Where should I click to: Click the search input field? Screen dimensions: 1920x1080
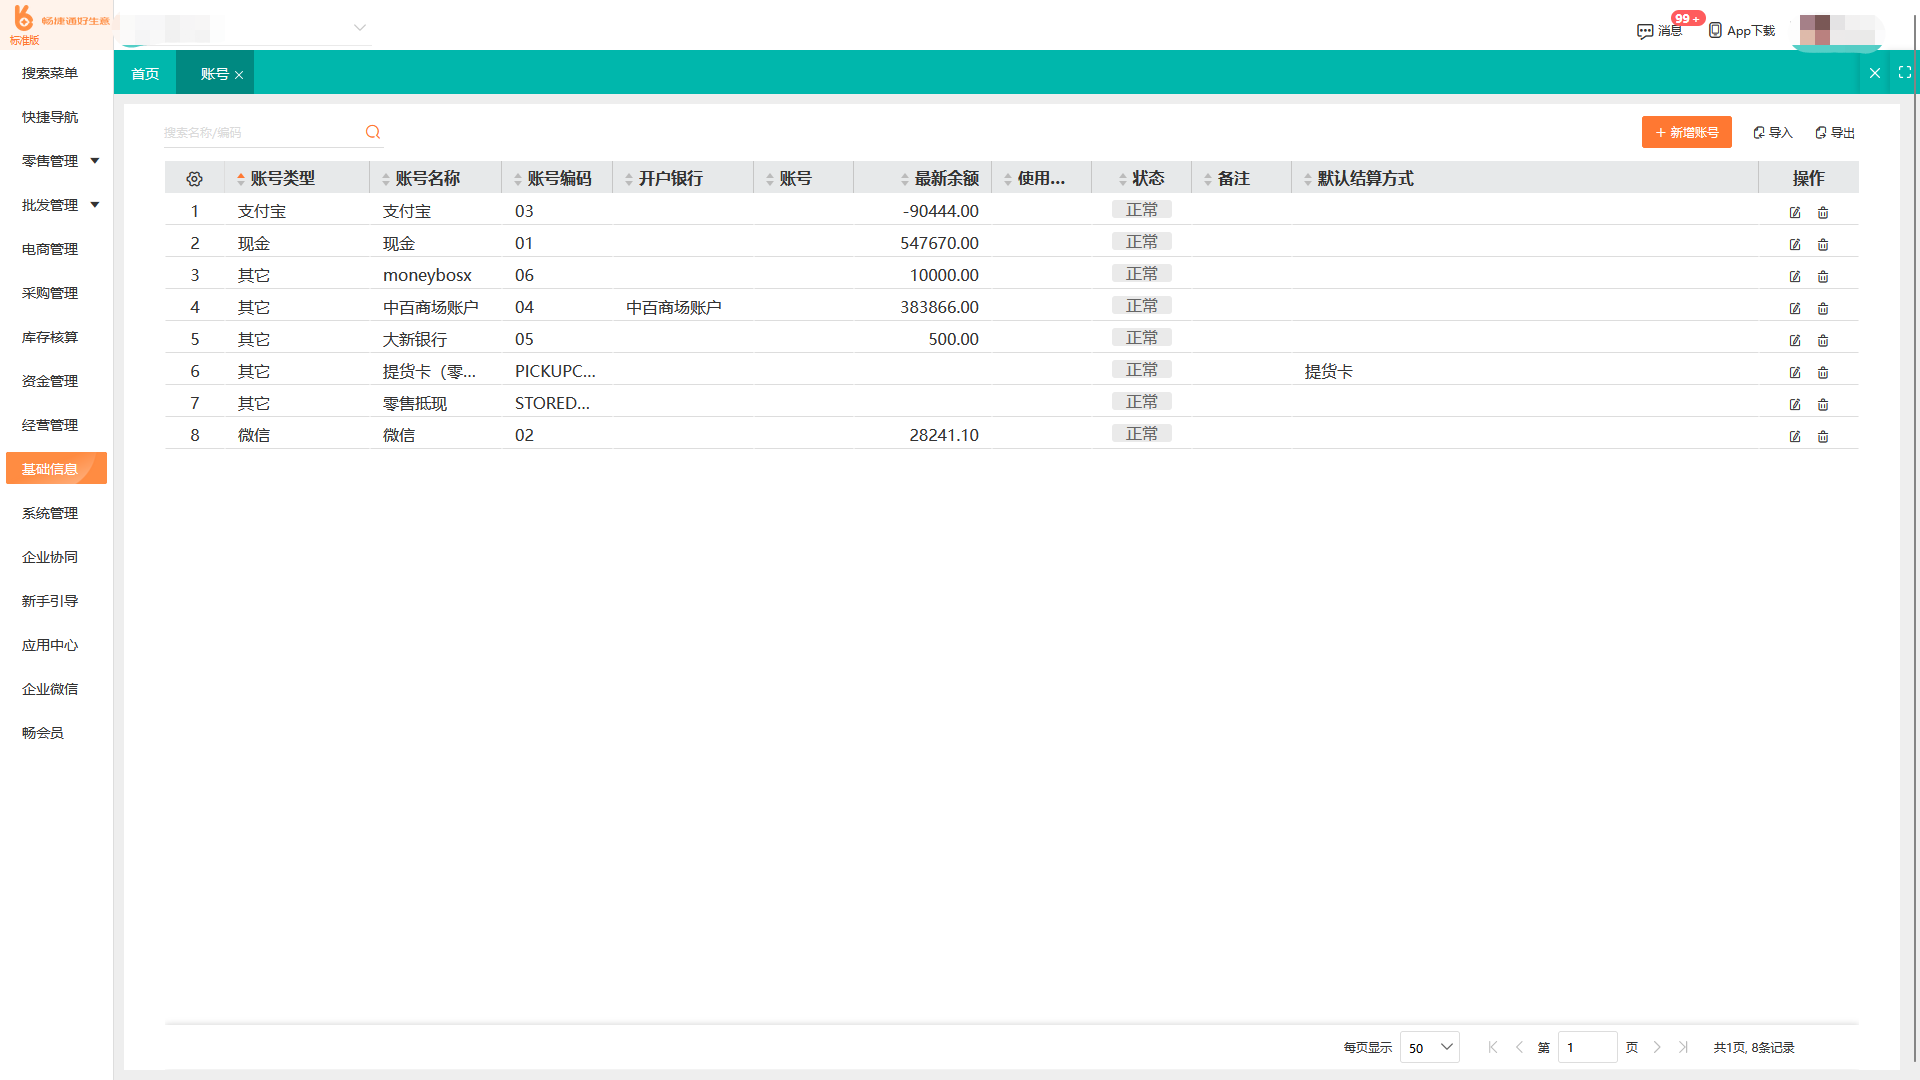[x=261, y=132]
